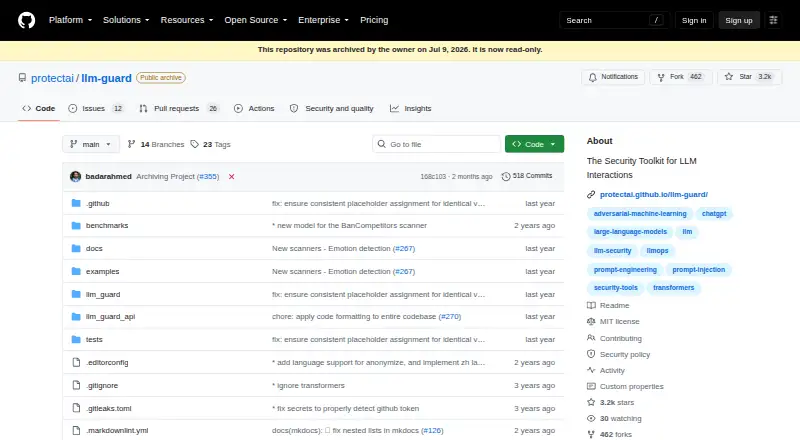Click the examples folder icon

point(76,272)
